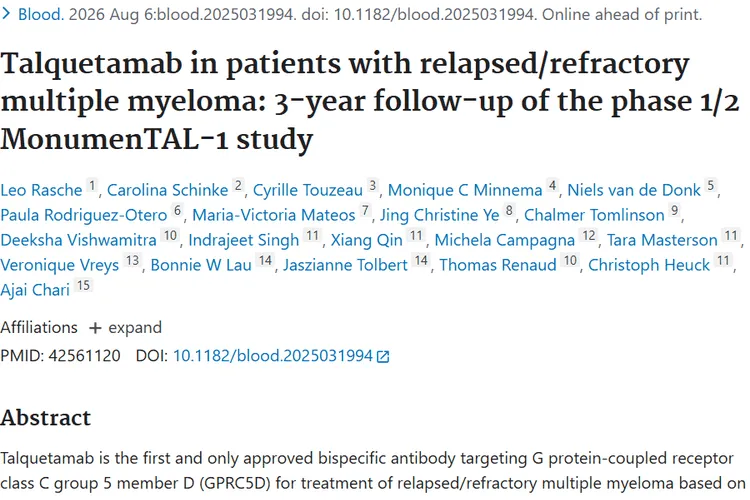Click Christoph Heuck author name
This screenshot has height=500, width=750.
(x=649, y=265)
